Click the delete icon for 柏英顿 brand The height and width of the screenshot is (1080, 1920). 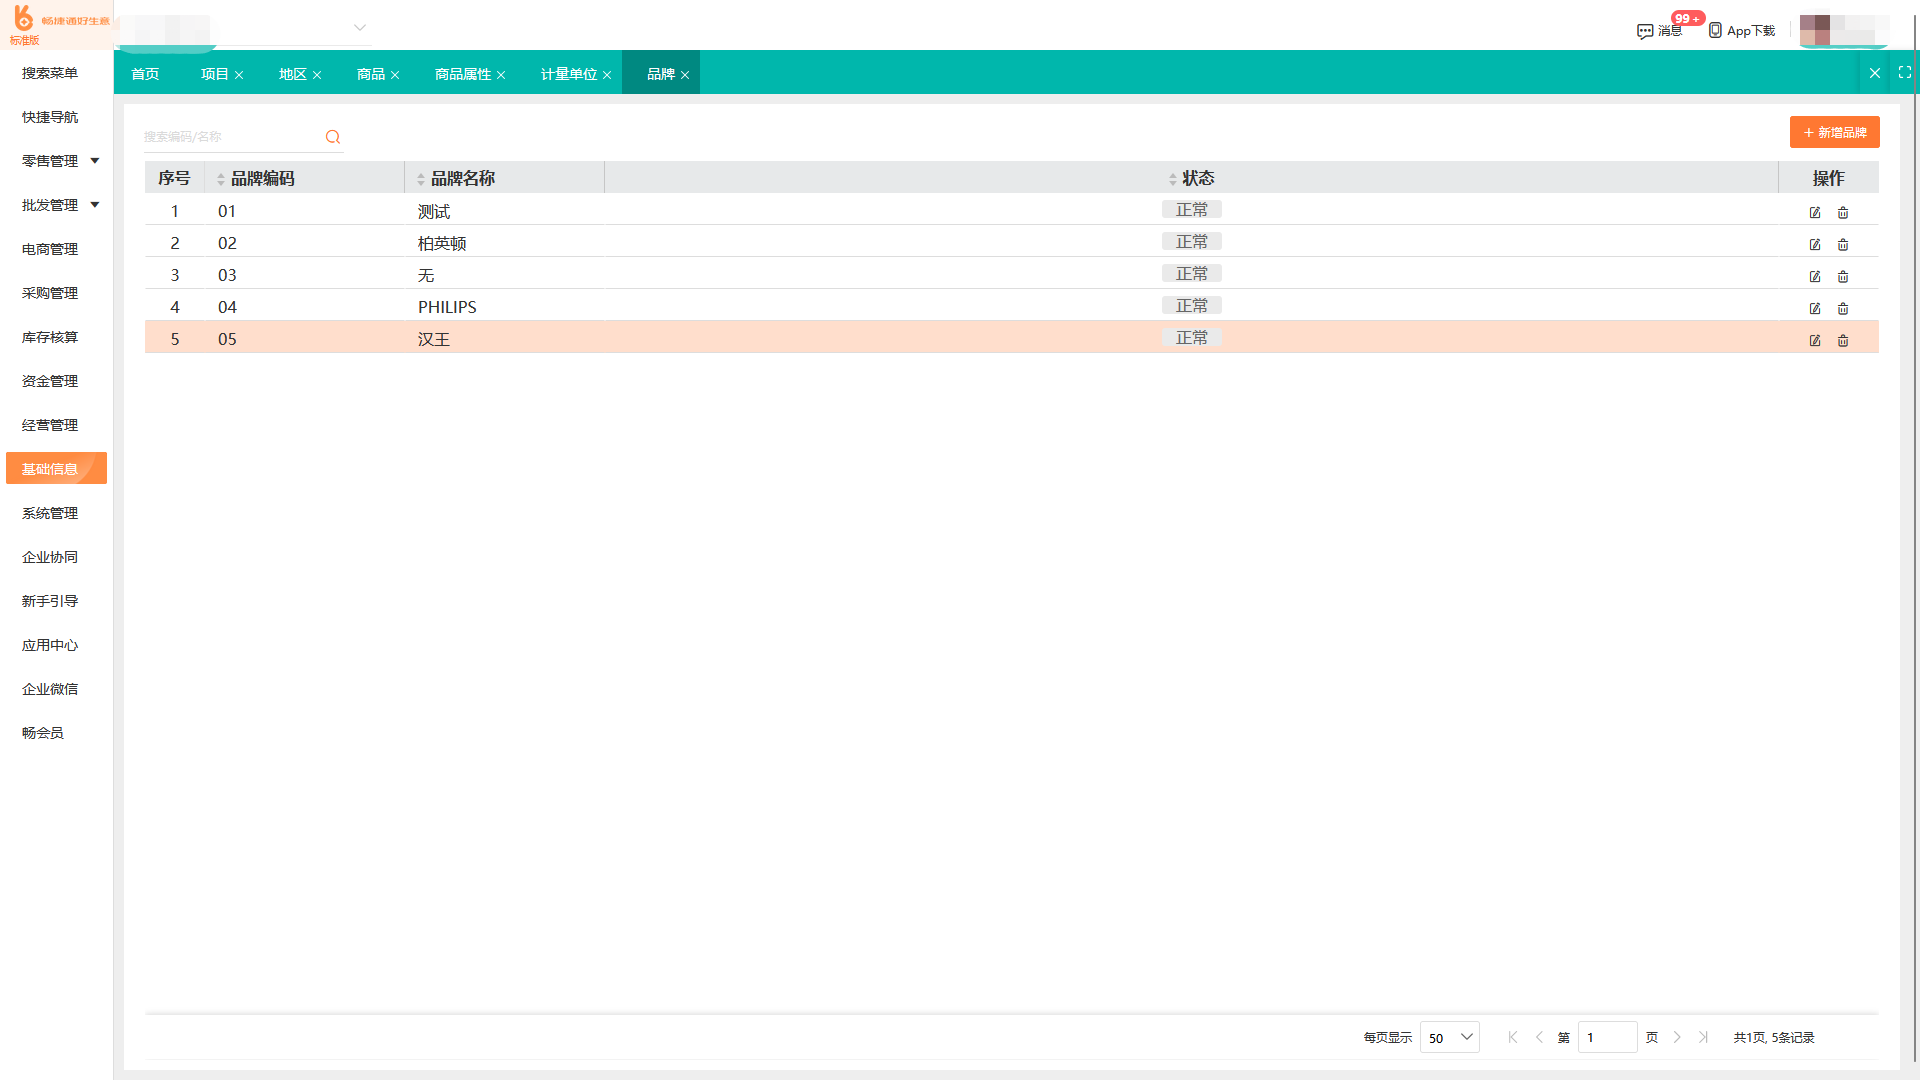click(x=1844, y=243)
